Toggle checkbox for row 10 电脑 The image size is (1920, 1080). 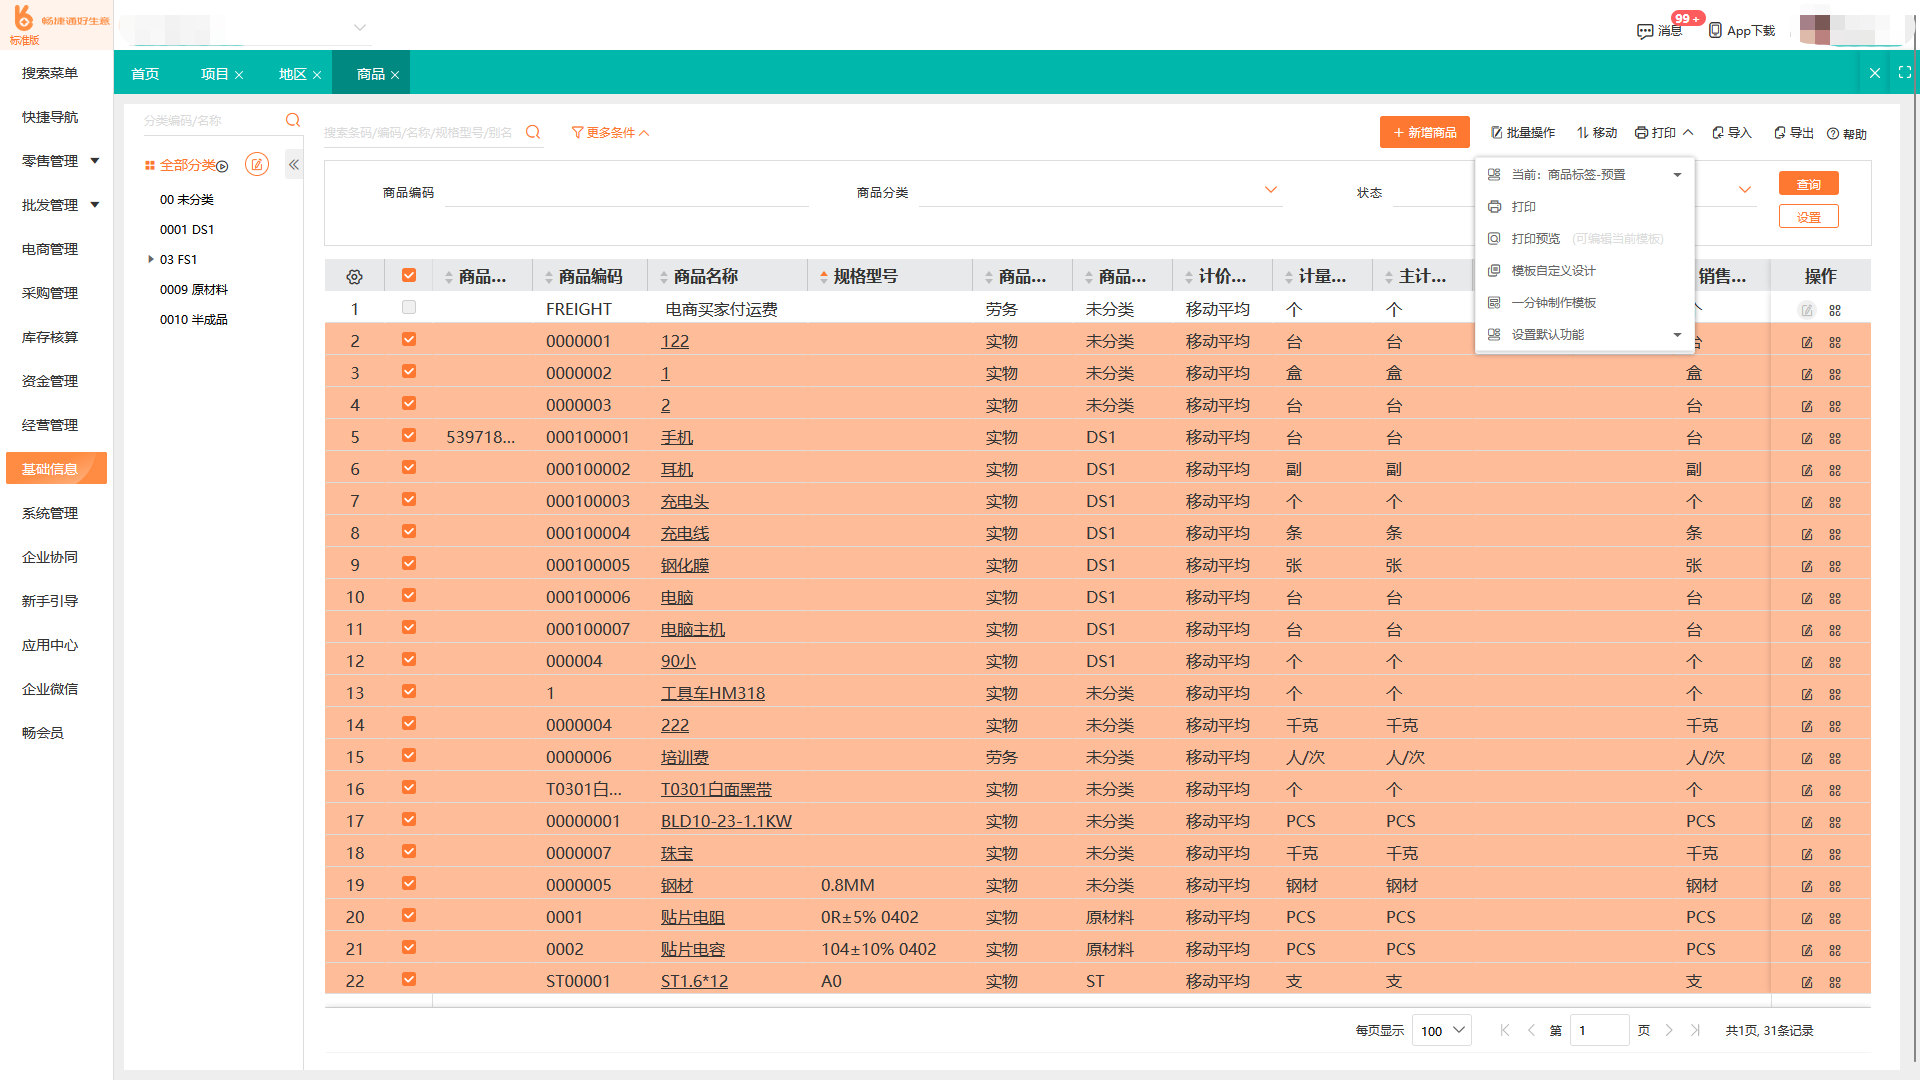pyautogui.click(x=410, y=596)
